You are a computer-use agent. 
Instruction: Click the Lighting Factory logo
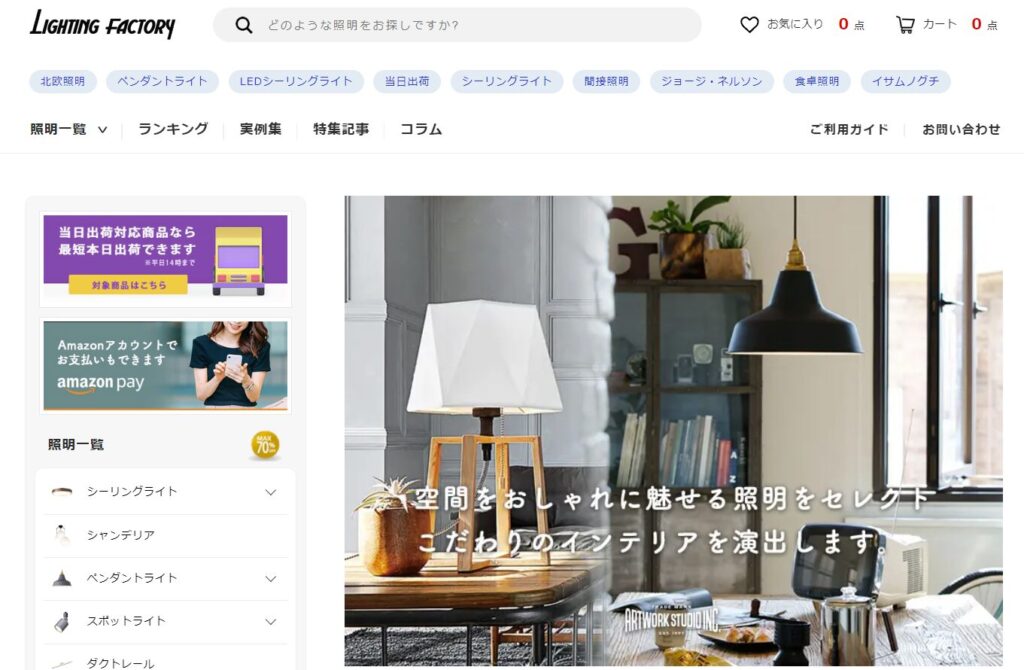click(x=103, y=25)
